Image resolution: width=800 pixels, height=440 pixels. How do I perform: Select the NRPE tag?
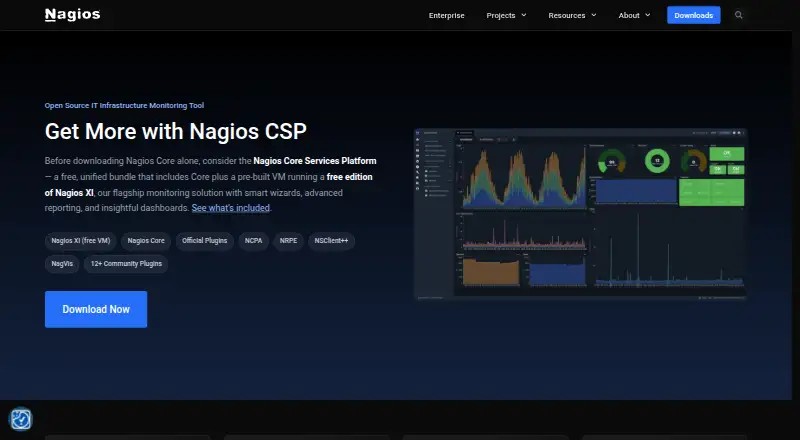pyautogui.click(x=288, y=240)
